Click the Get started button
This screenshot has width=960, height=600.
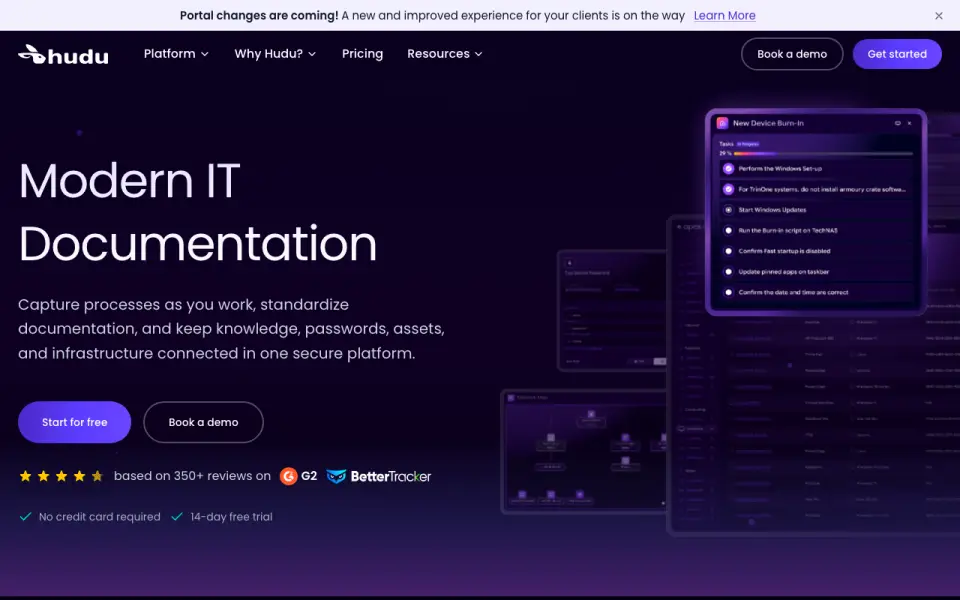(x=897, y=54)
